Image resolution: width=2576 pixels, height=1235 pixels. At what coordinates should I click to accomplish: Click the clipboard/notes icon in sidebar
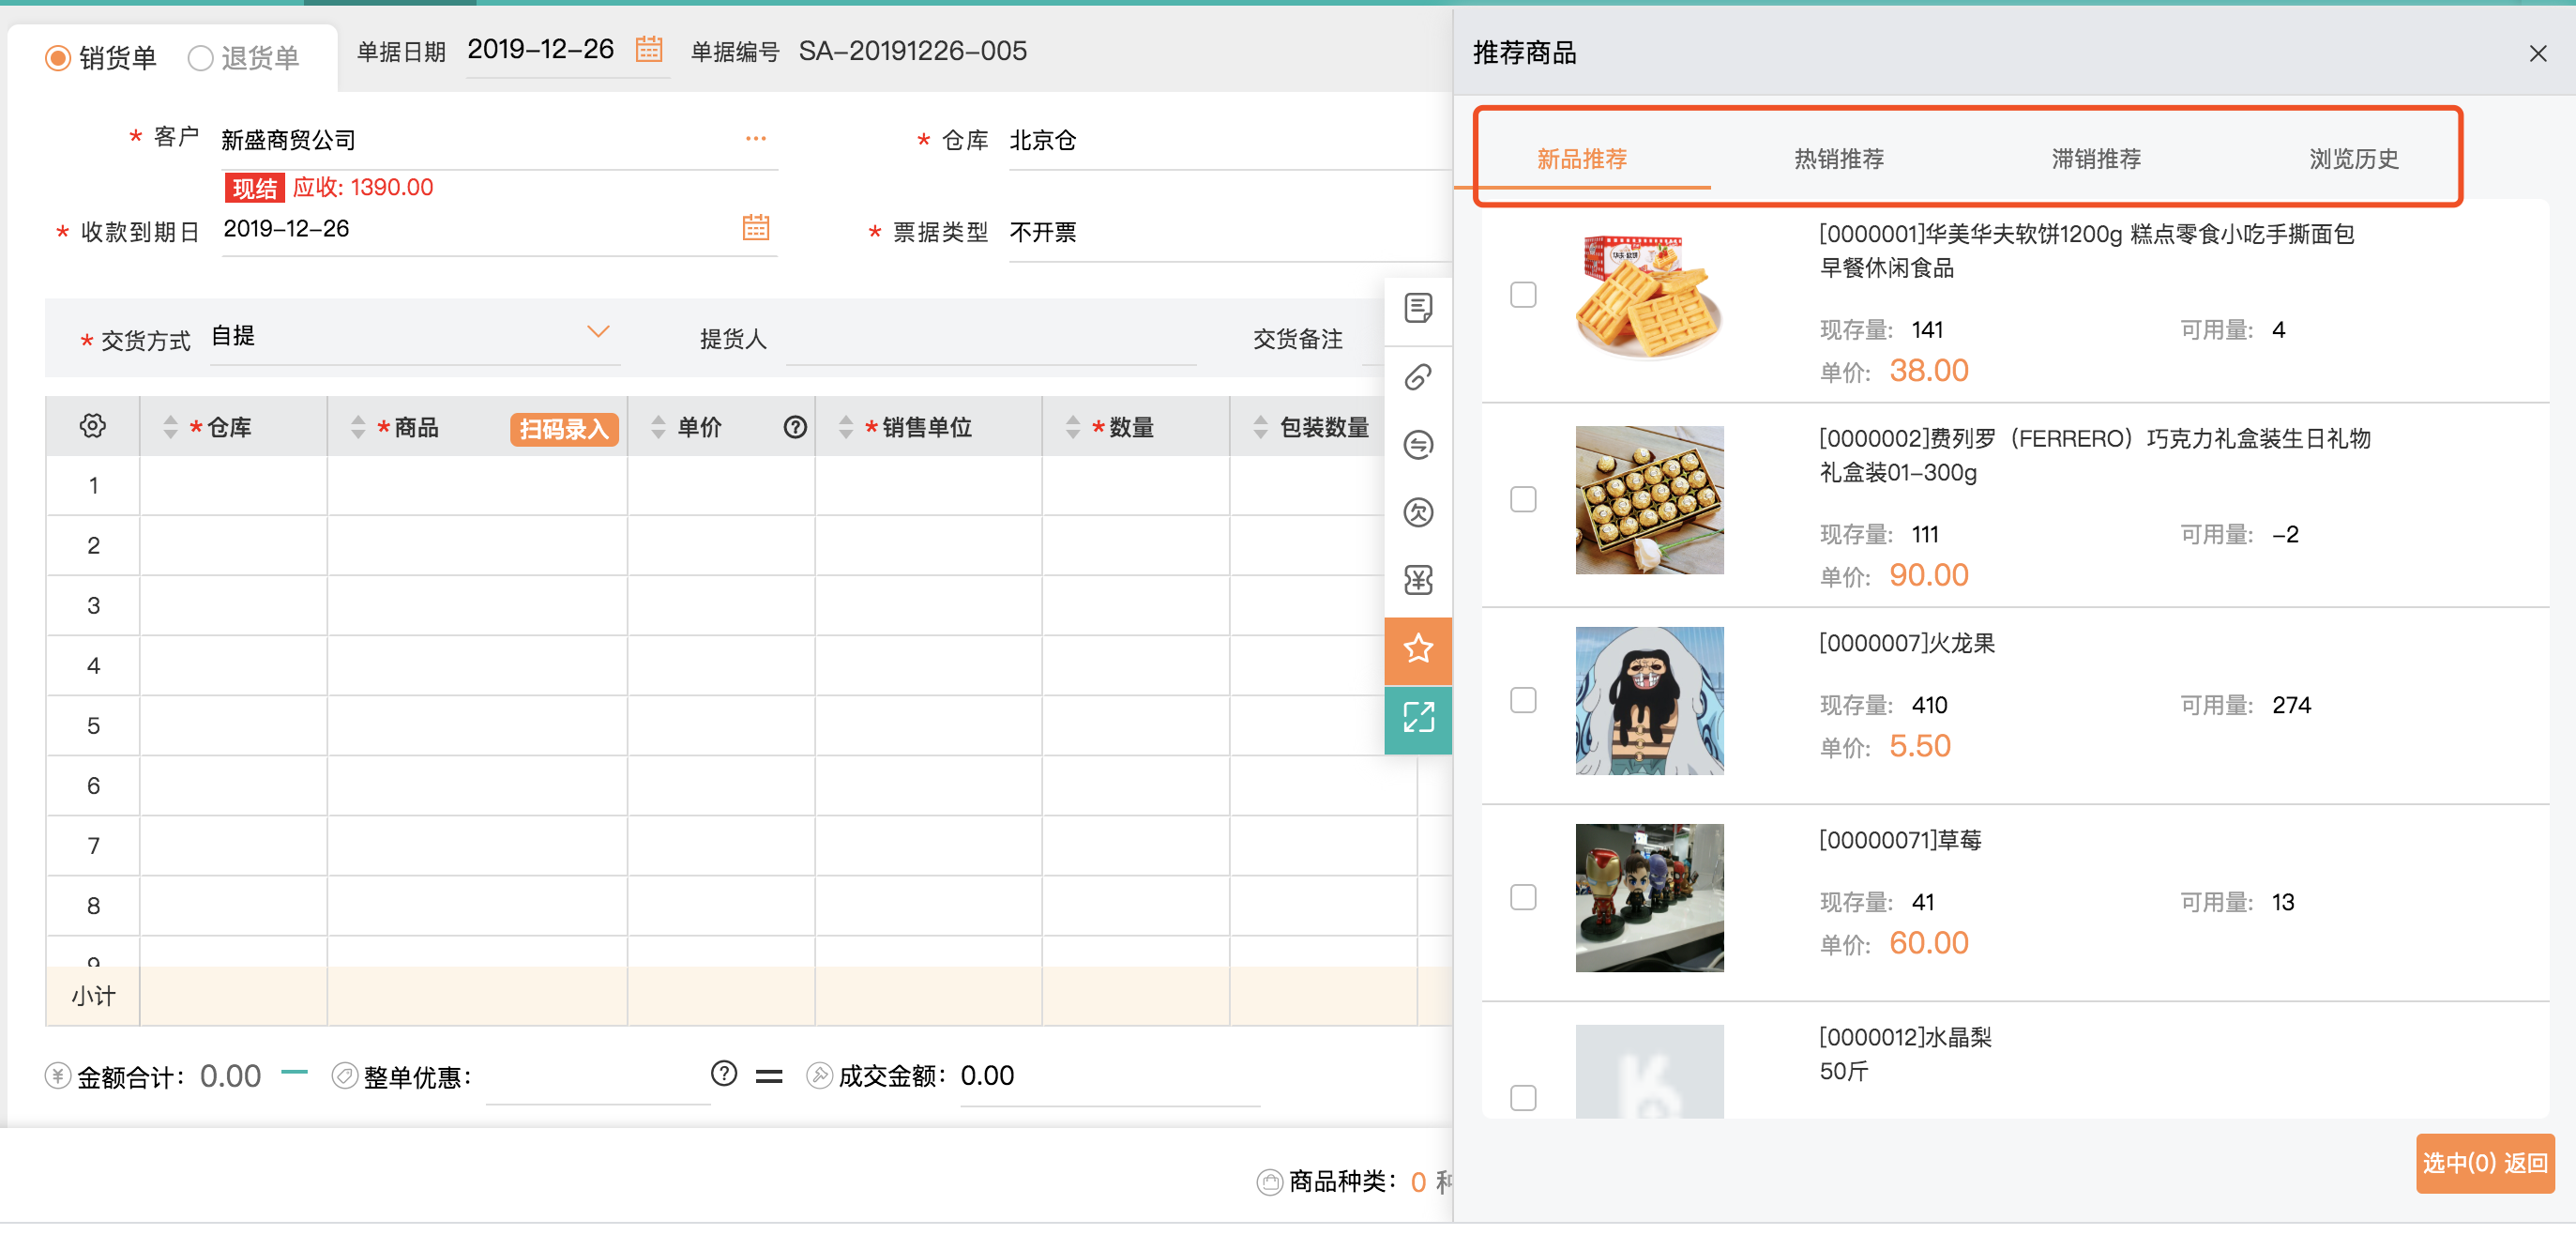tap(1417, 309)
